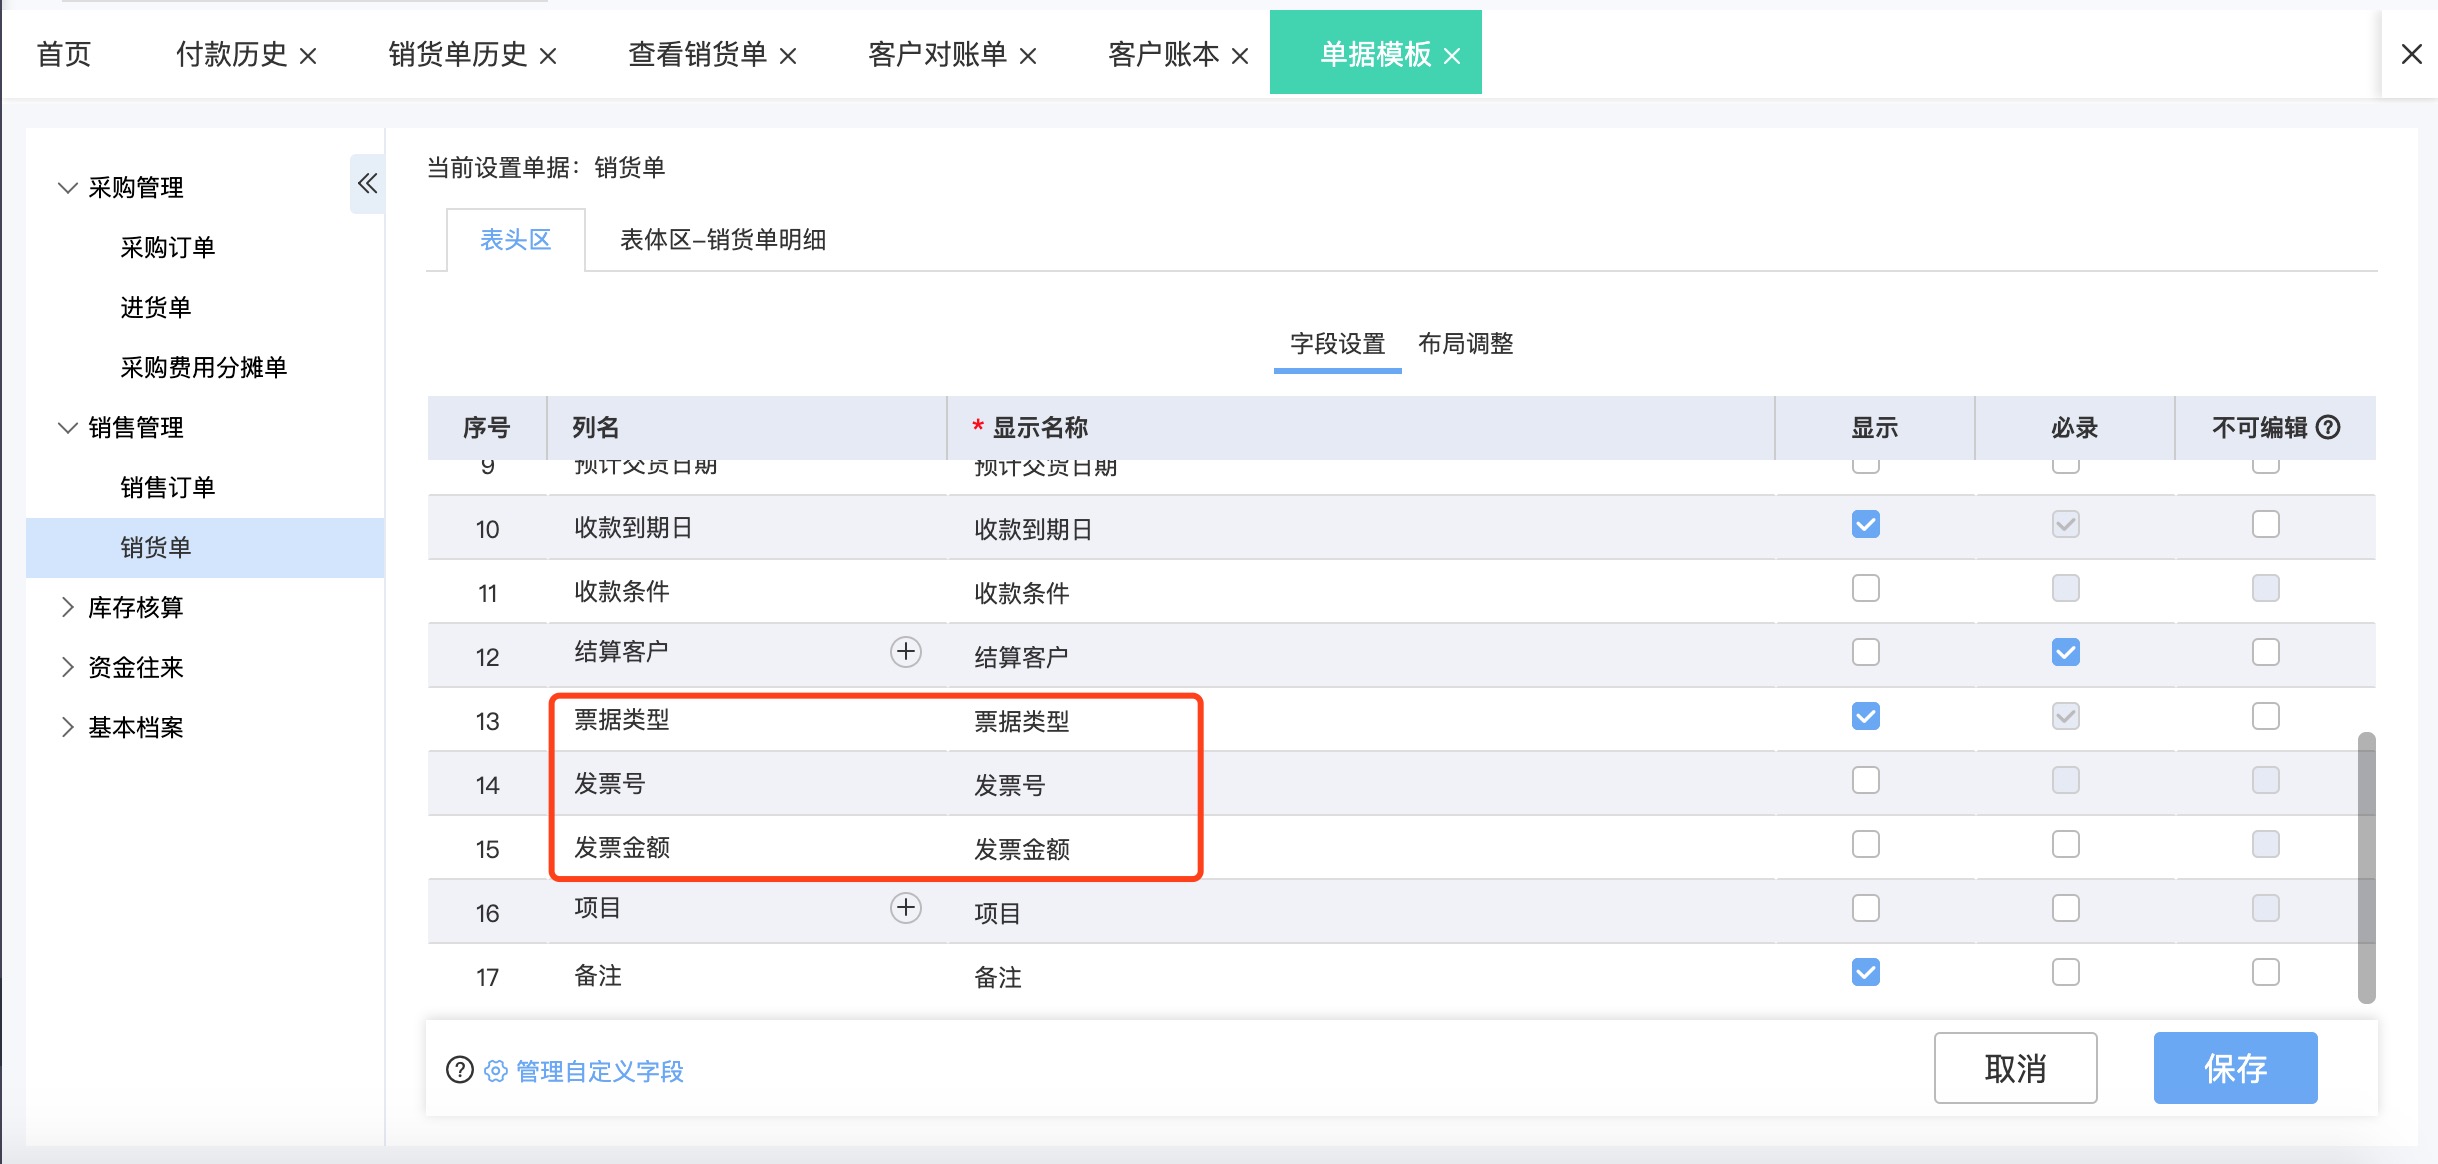Click 收款到期日 显示 checkbox toggle
Image resolution: width=2438 pixels, height=1164 pixels.
pos(1866,525)
